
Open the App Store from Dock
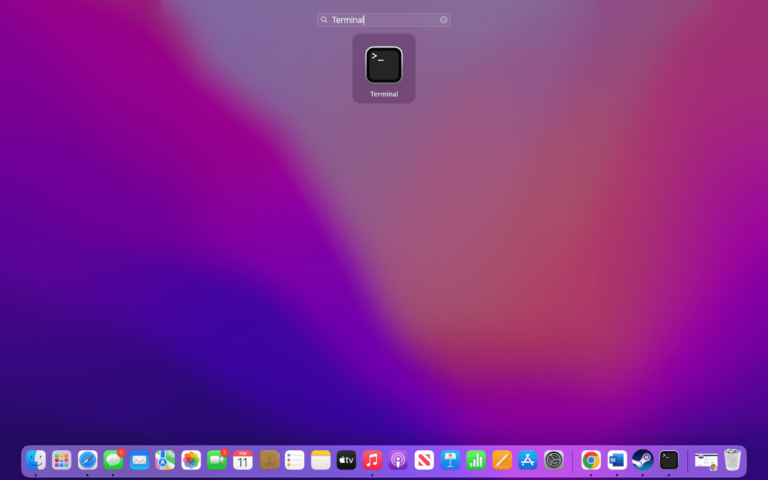coord(528,460)
